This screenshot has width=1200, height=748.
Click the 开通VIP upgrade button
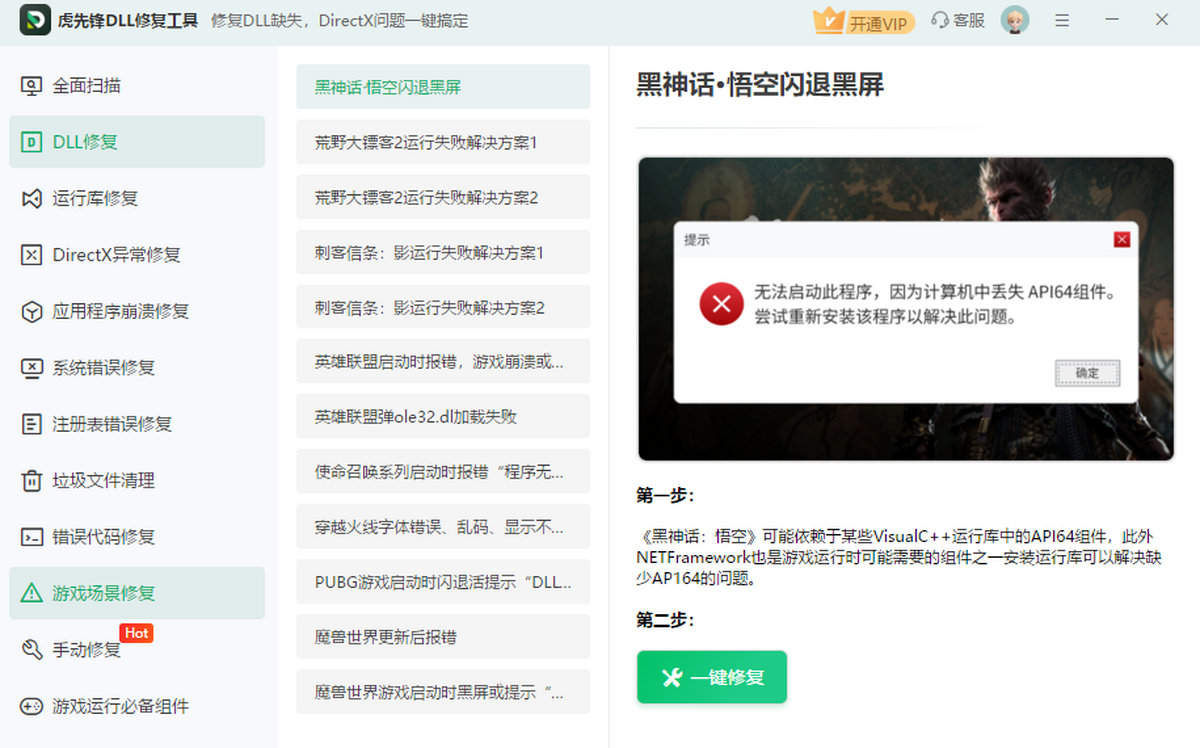[x=863, y=20]
